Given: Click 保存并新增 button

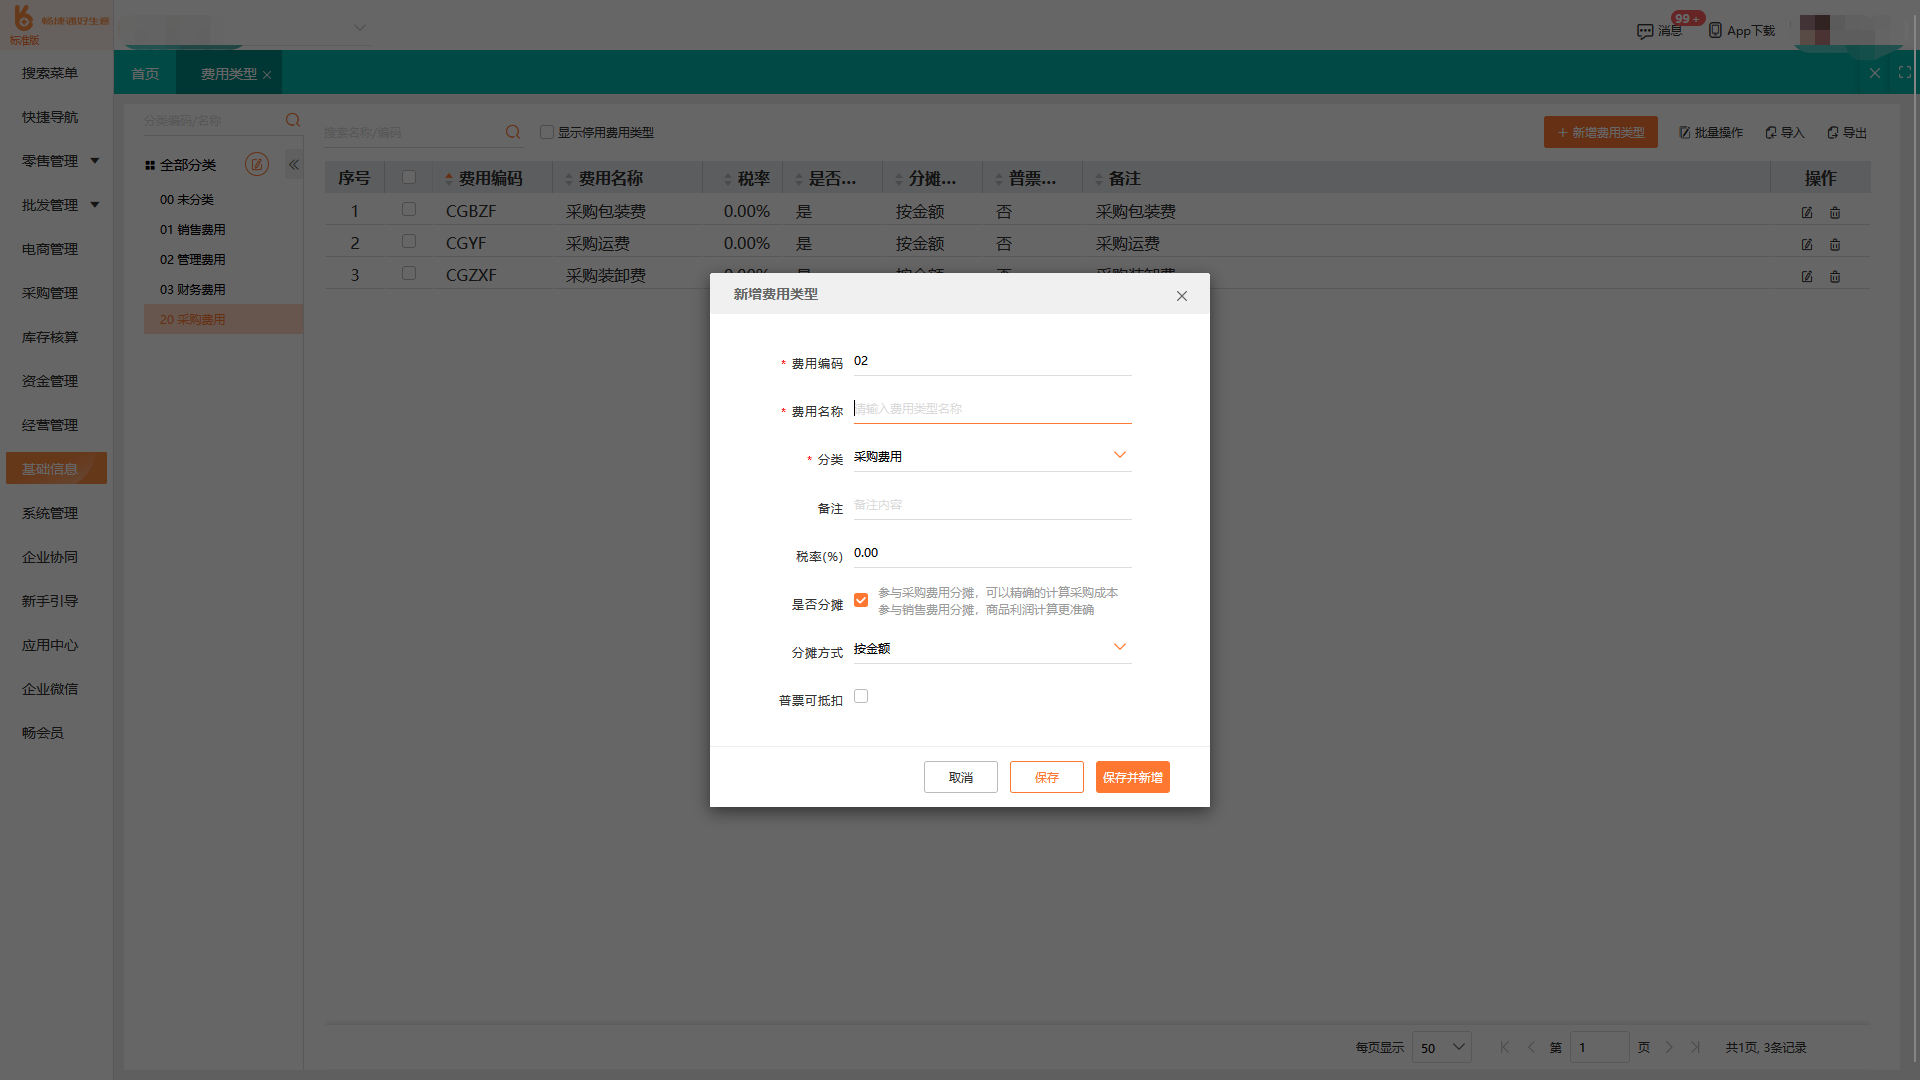Looking at the screenshot, I should [x=1131, y=777].
